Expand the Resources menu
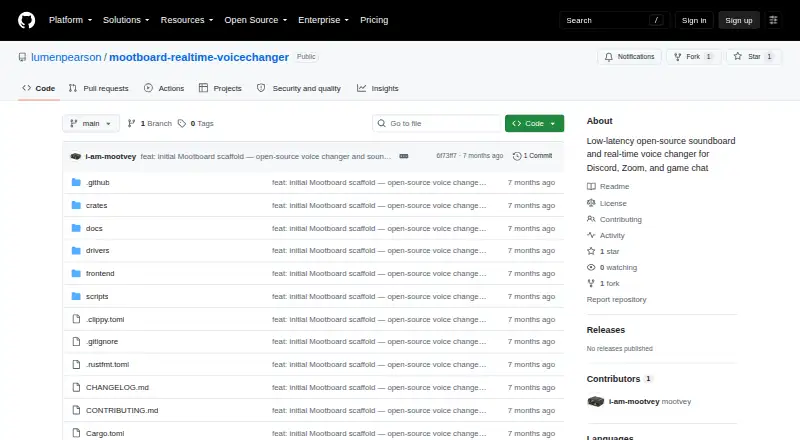Screen dimensions: 800x440 [187, 20]
